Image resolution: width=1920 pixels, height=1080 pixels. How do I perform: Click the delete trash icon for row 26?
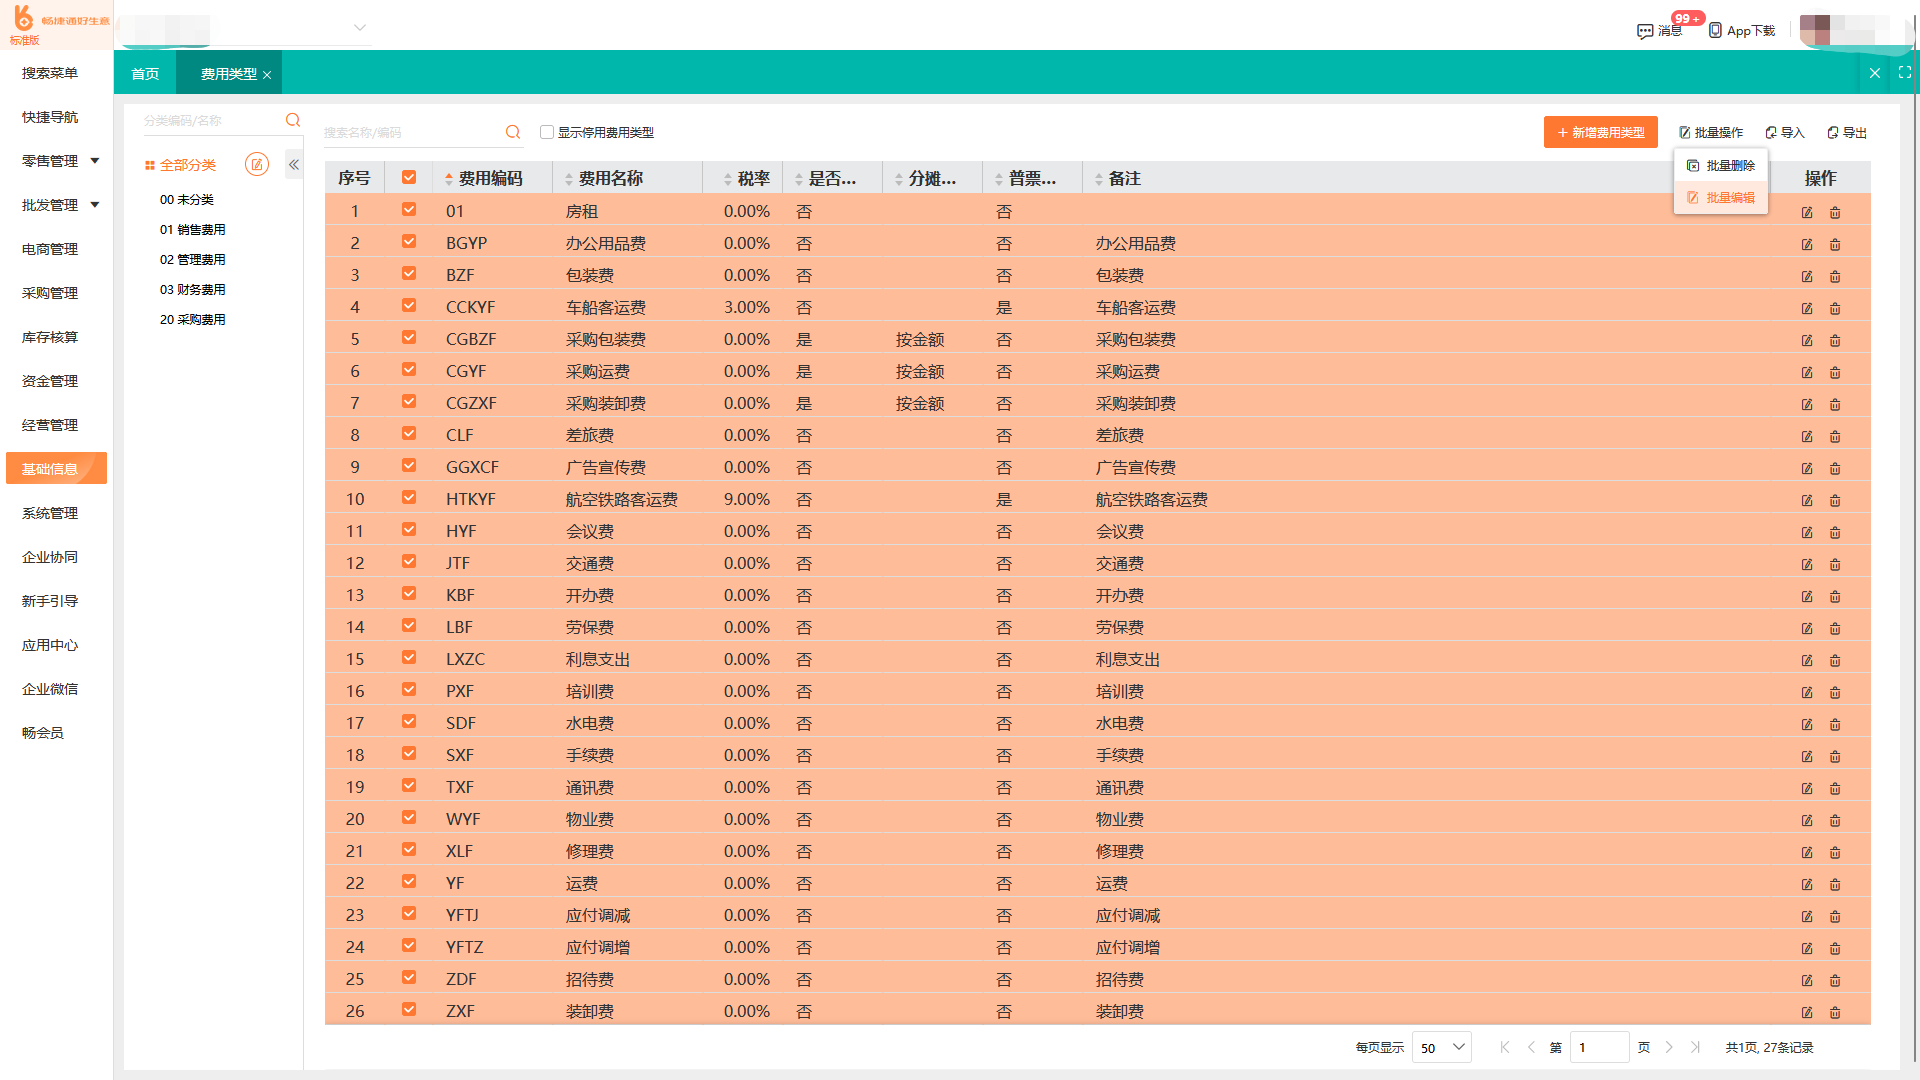(1836, 1010)
